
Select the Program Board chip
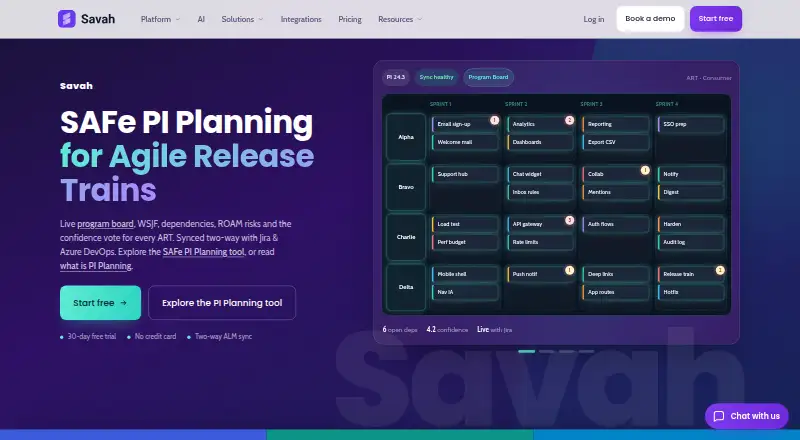coord(488,77)
